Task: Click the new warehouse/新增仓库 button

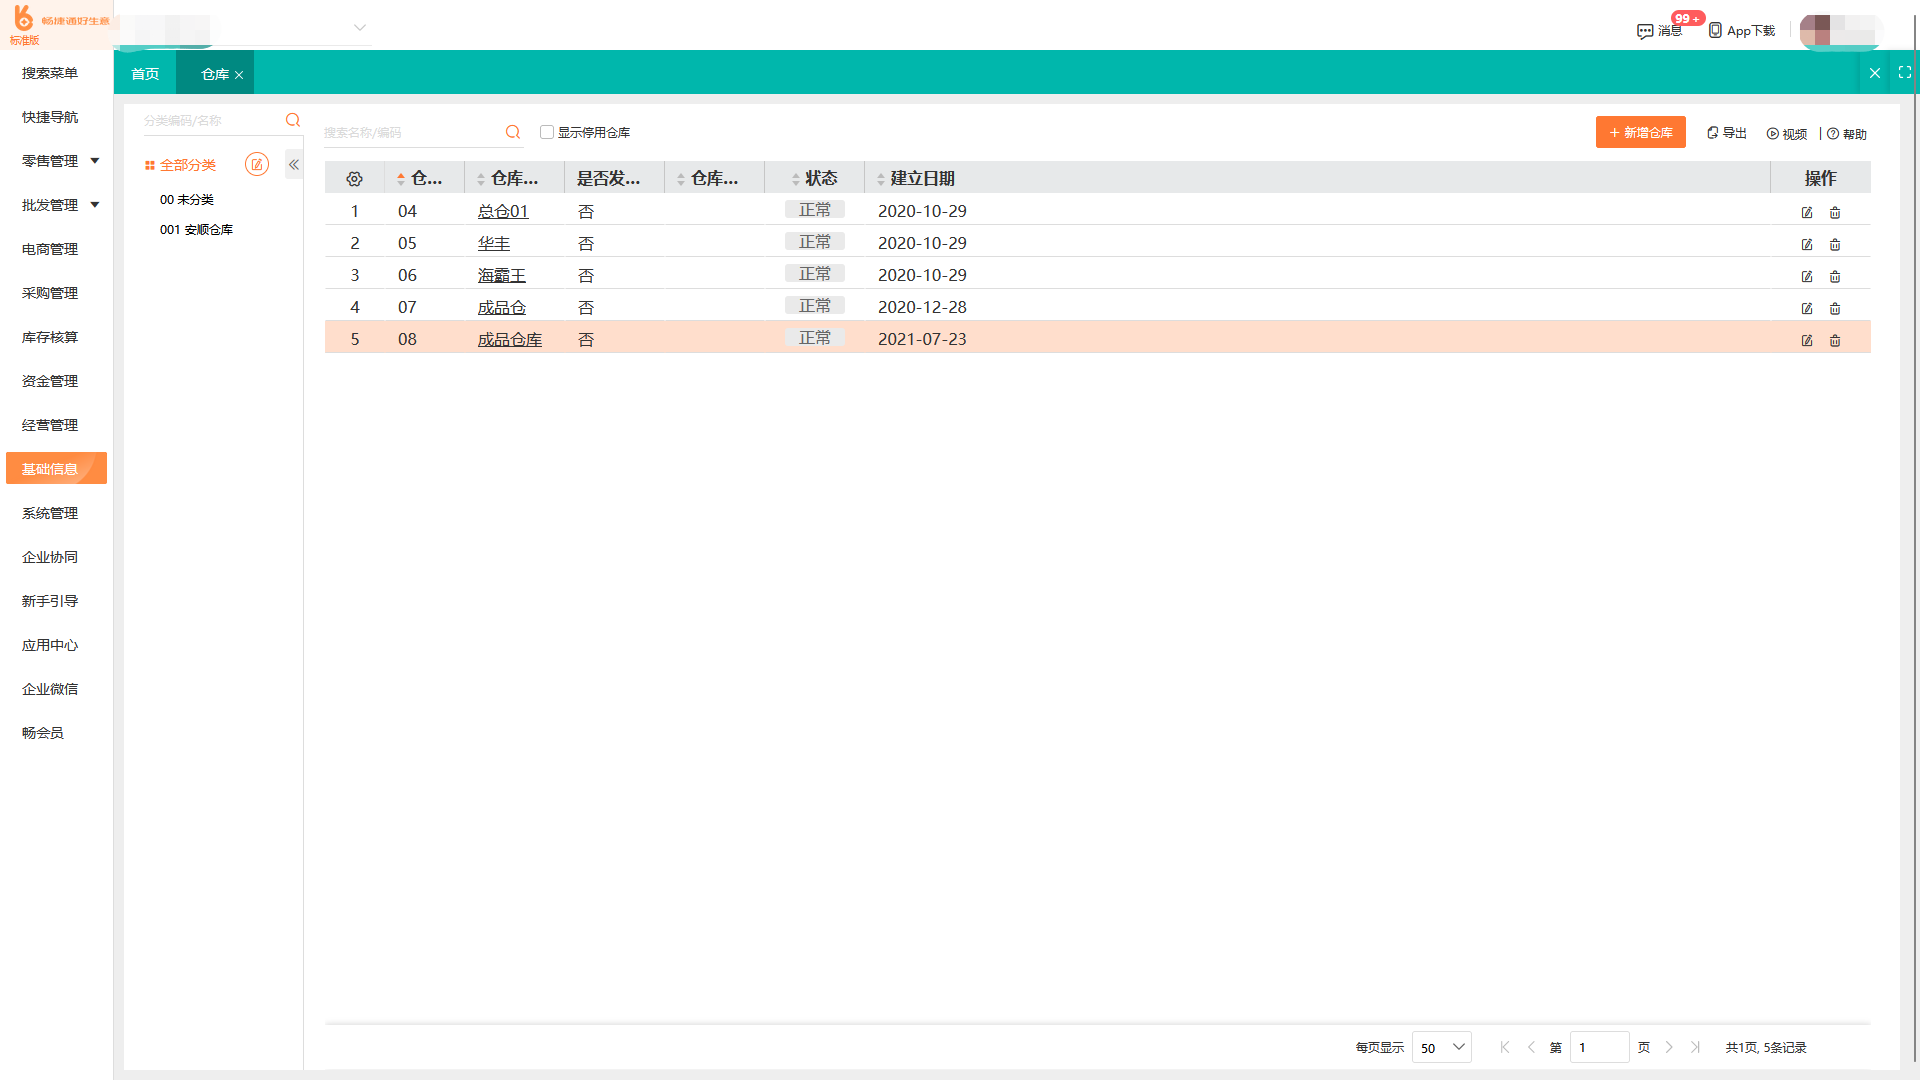Action: pos(1638,131)
